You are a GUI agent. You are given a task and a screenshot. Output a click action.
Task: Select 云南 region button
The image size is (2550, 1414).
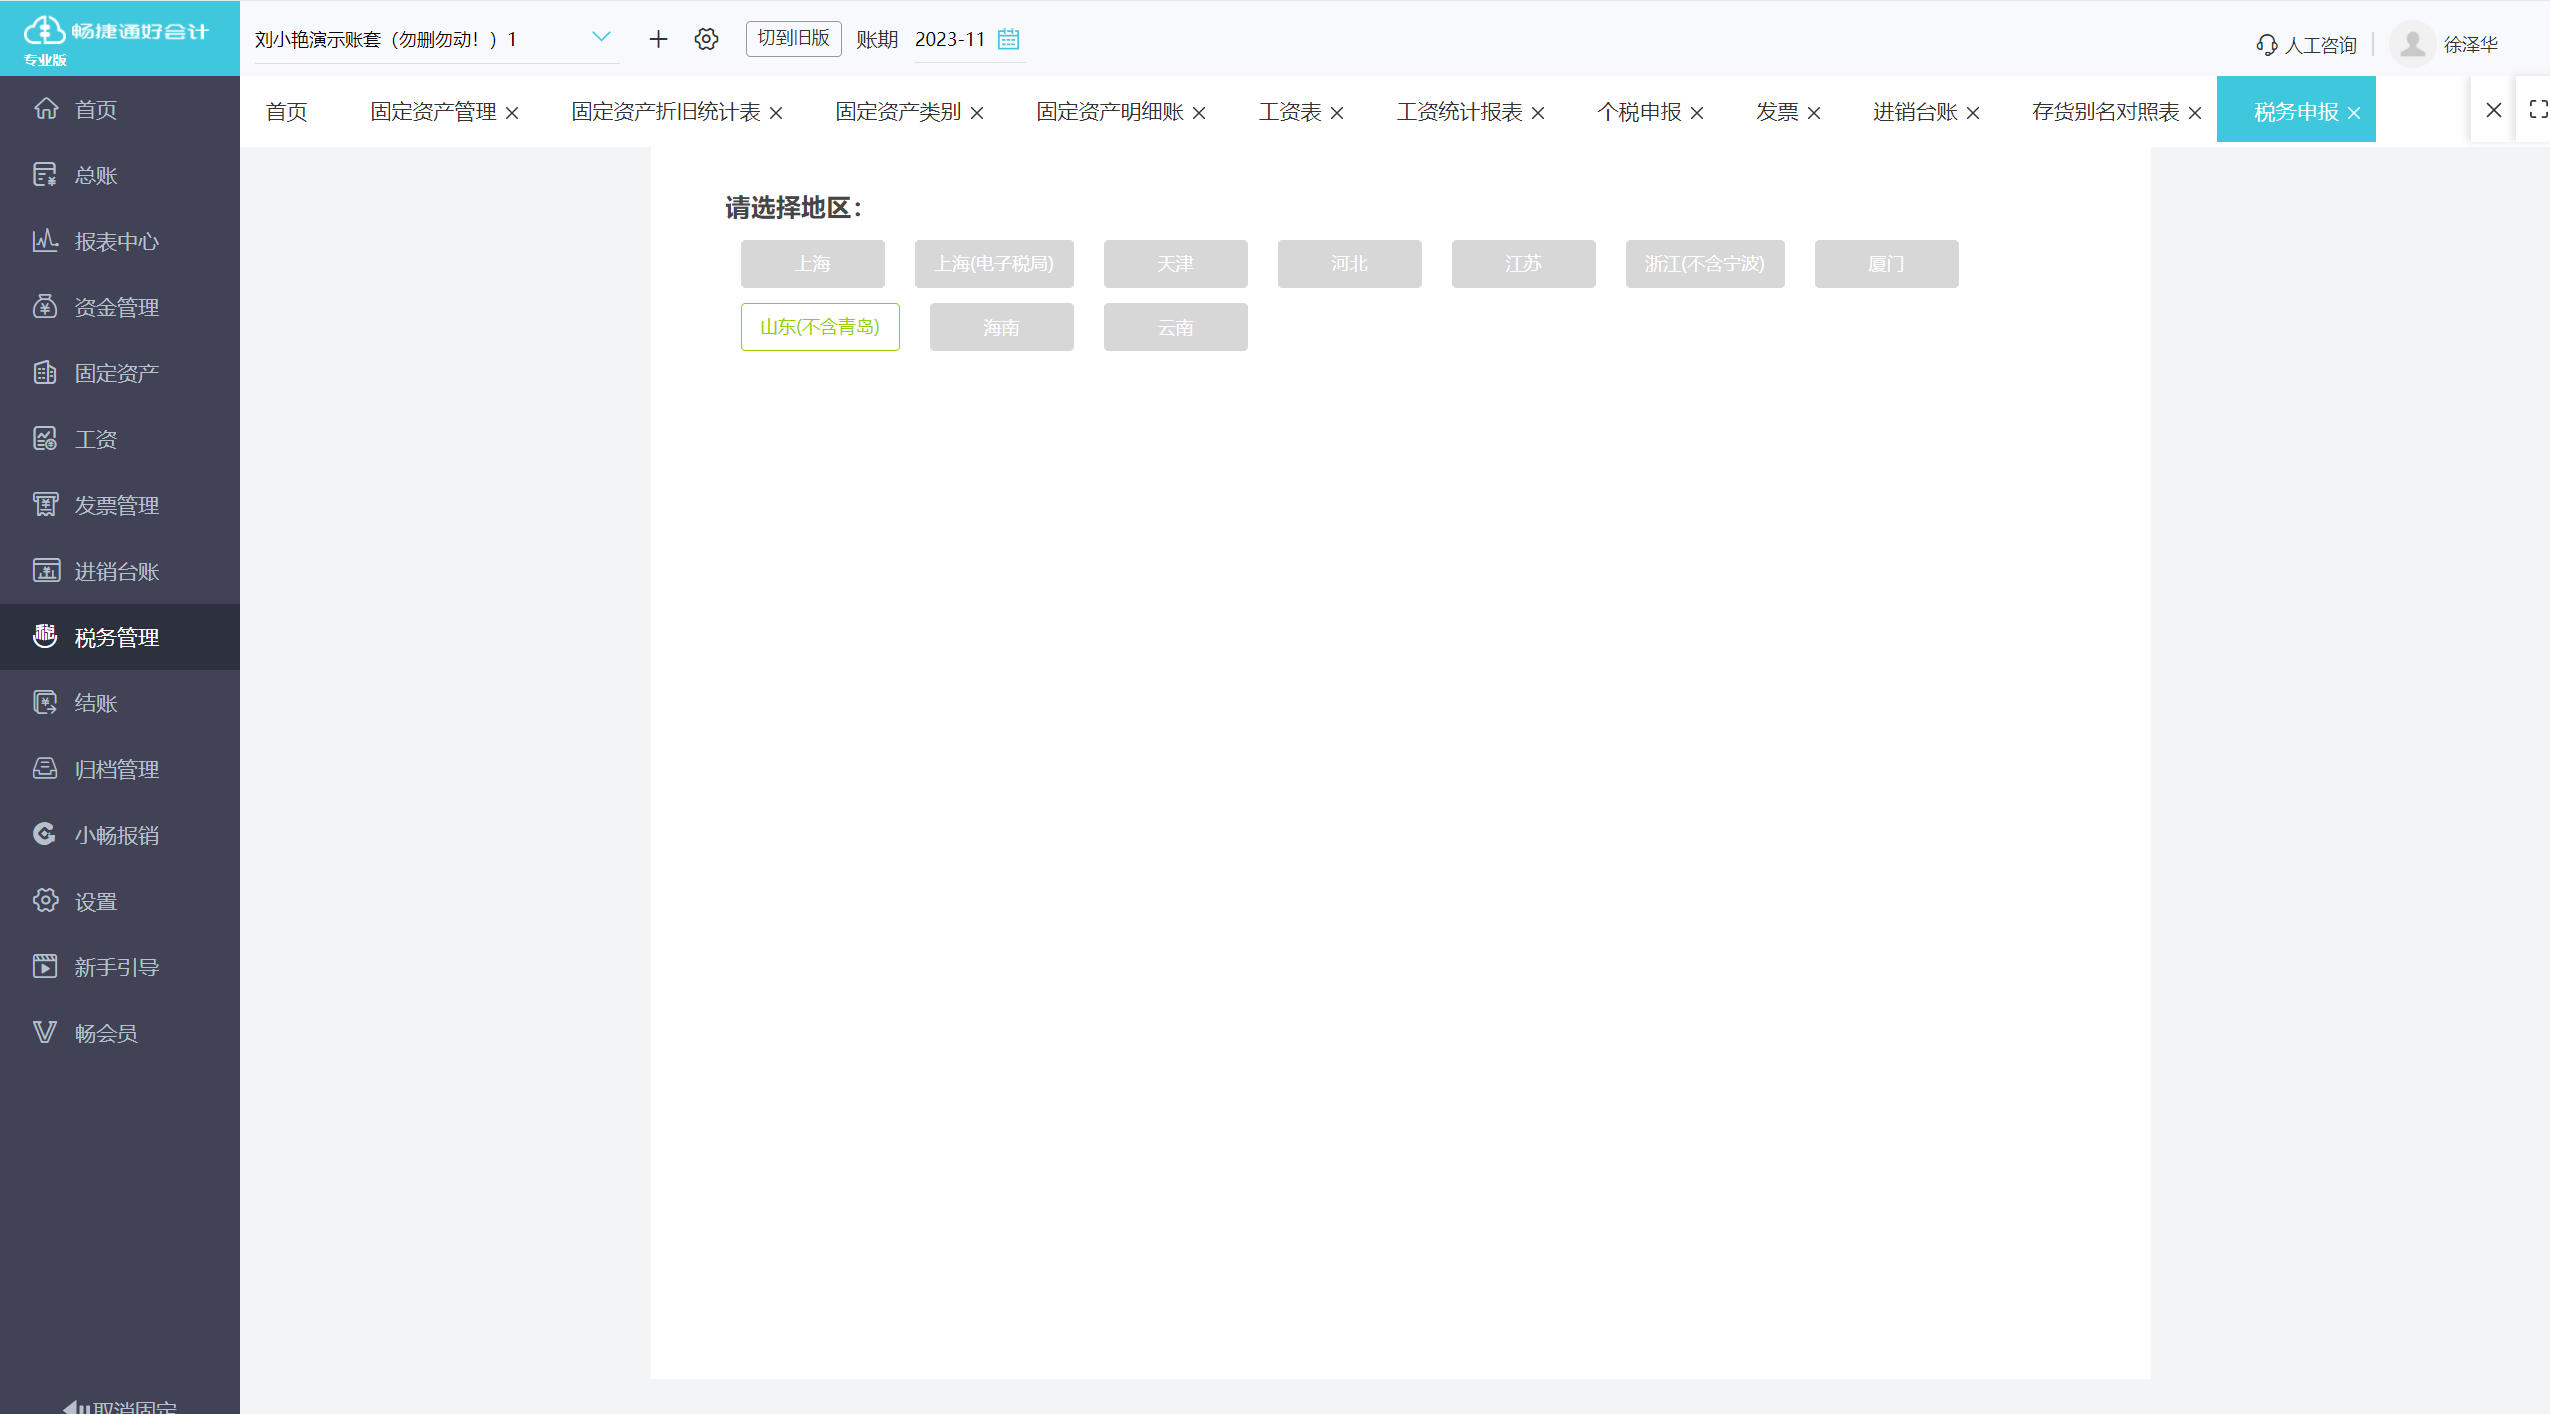pyautogui.click(x=1171, y=327)
